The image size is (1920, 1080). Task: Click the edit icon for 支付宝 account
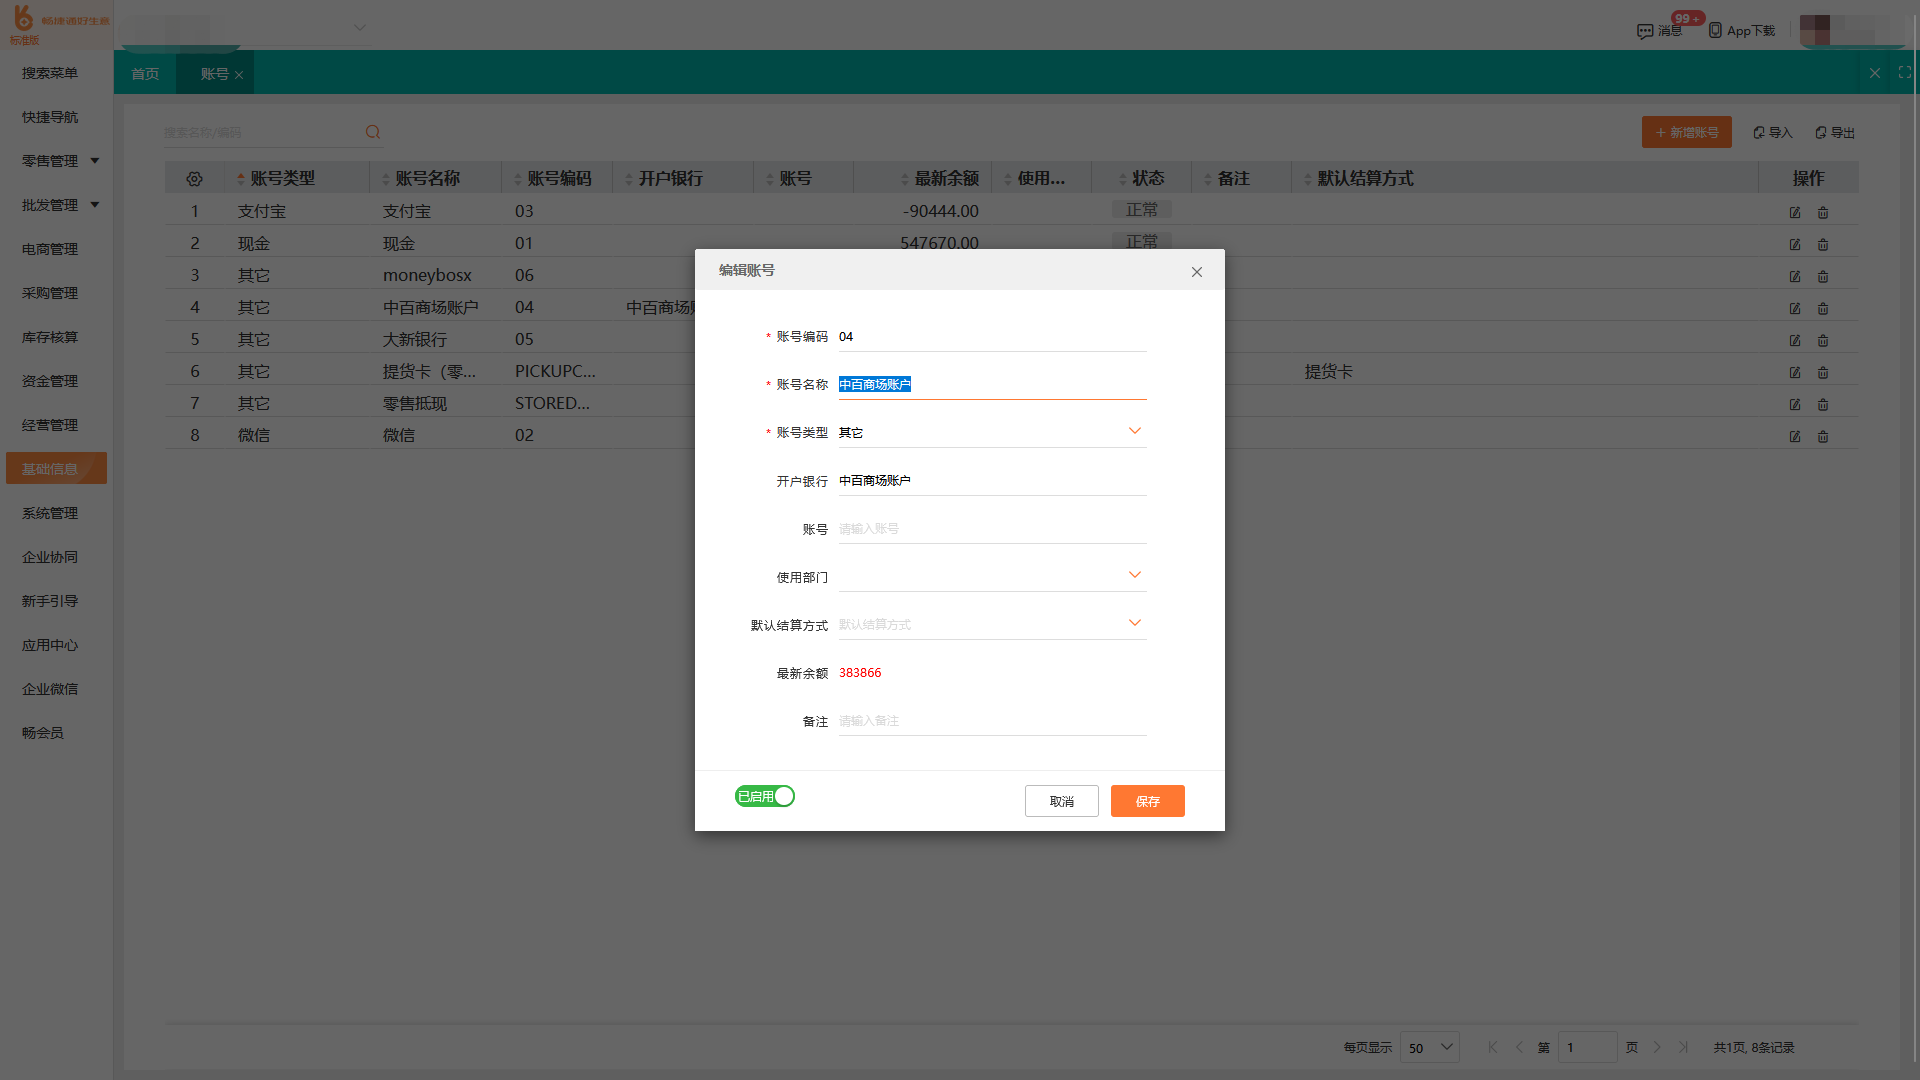tap(1795, 212)
